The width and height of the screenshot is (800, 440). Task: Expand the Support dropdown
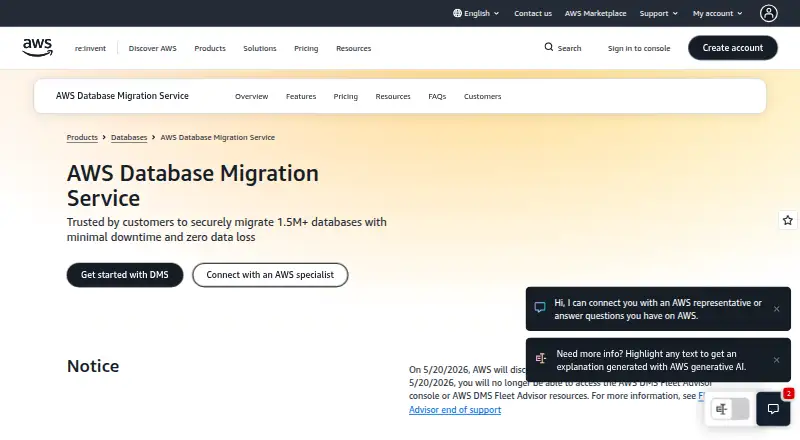click(659, 13)
